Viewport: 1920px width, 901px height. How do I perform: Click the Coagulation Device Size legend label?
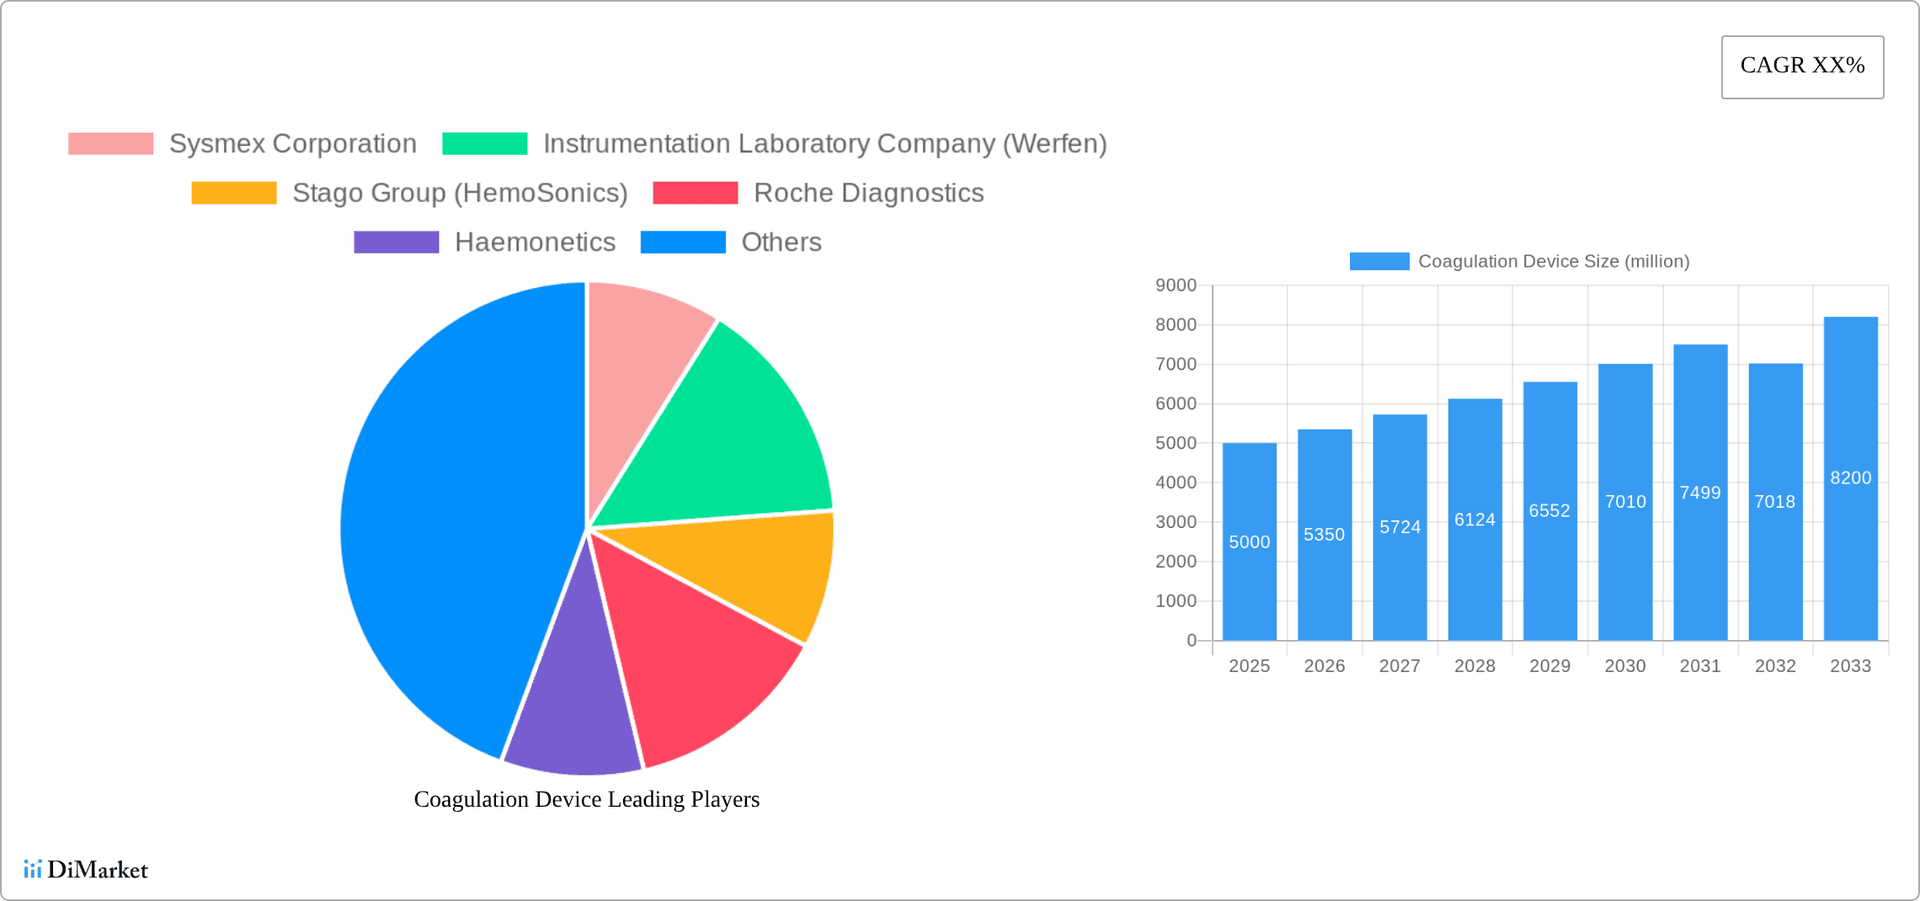[1554, 260]
